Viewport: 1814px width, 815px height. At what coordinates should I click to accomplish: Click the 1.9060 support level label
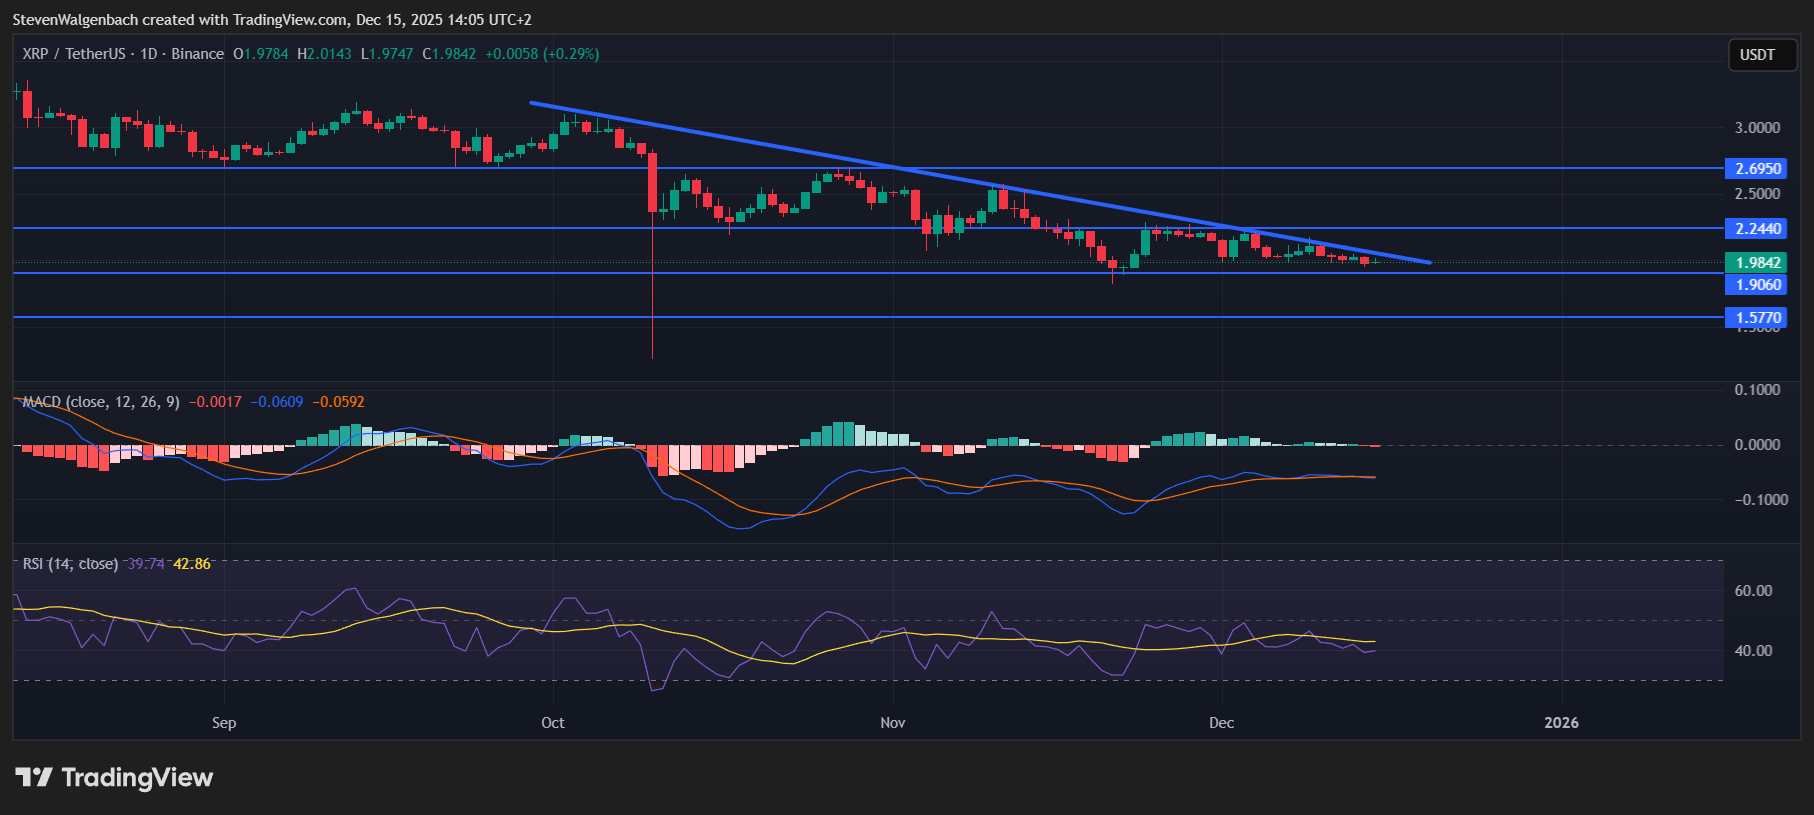point(1757,285)
